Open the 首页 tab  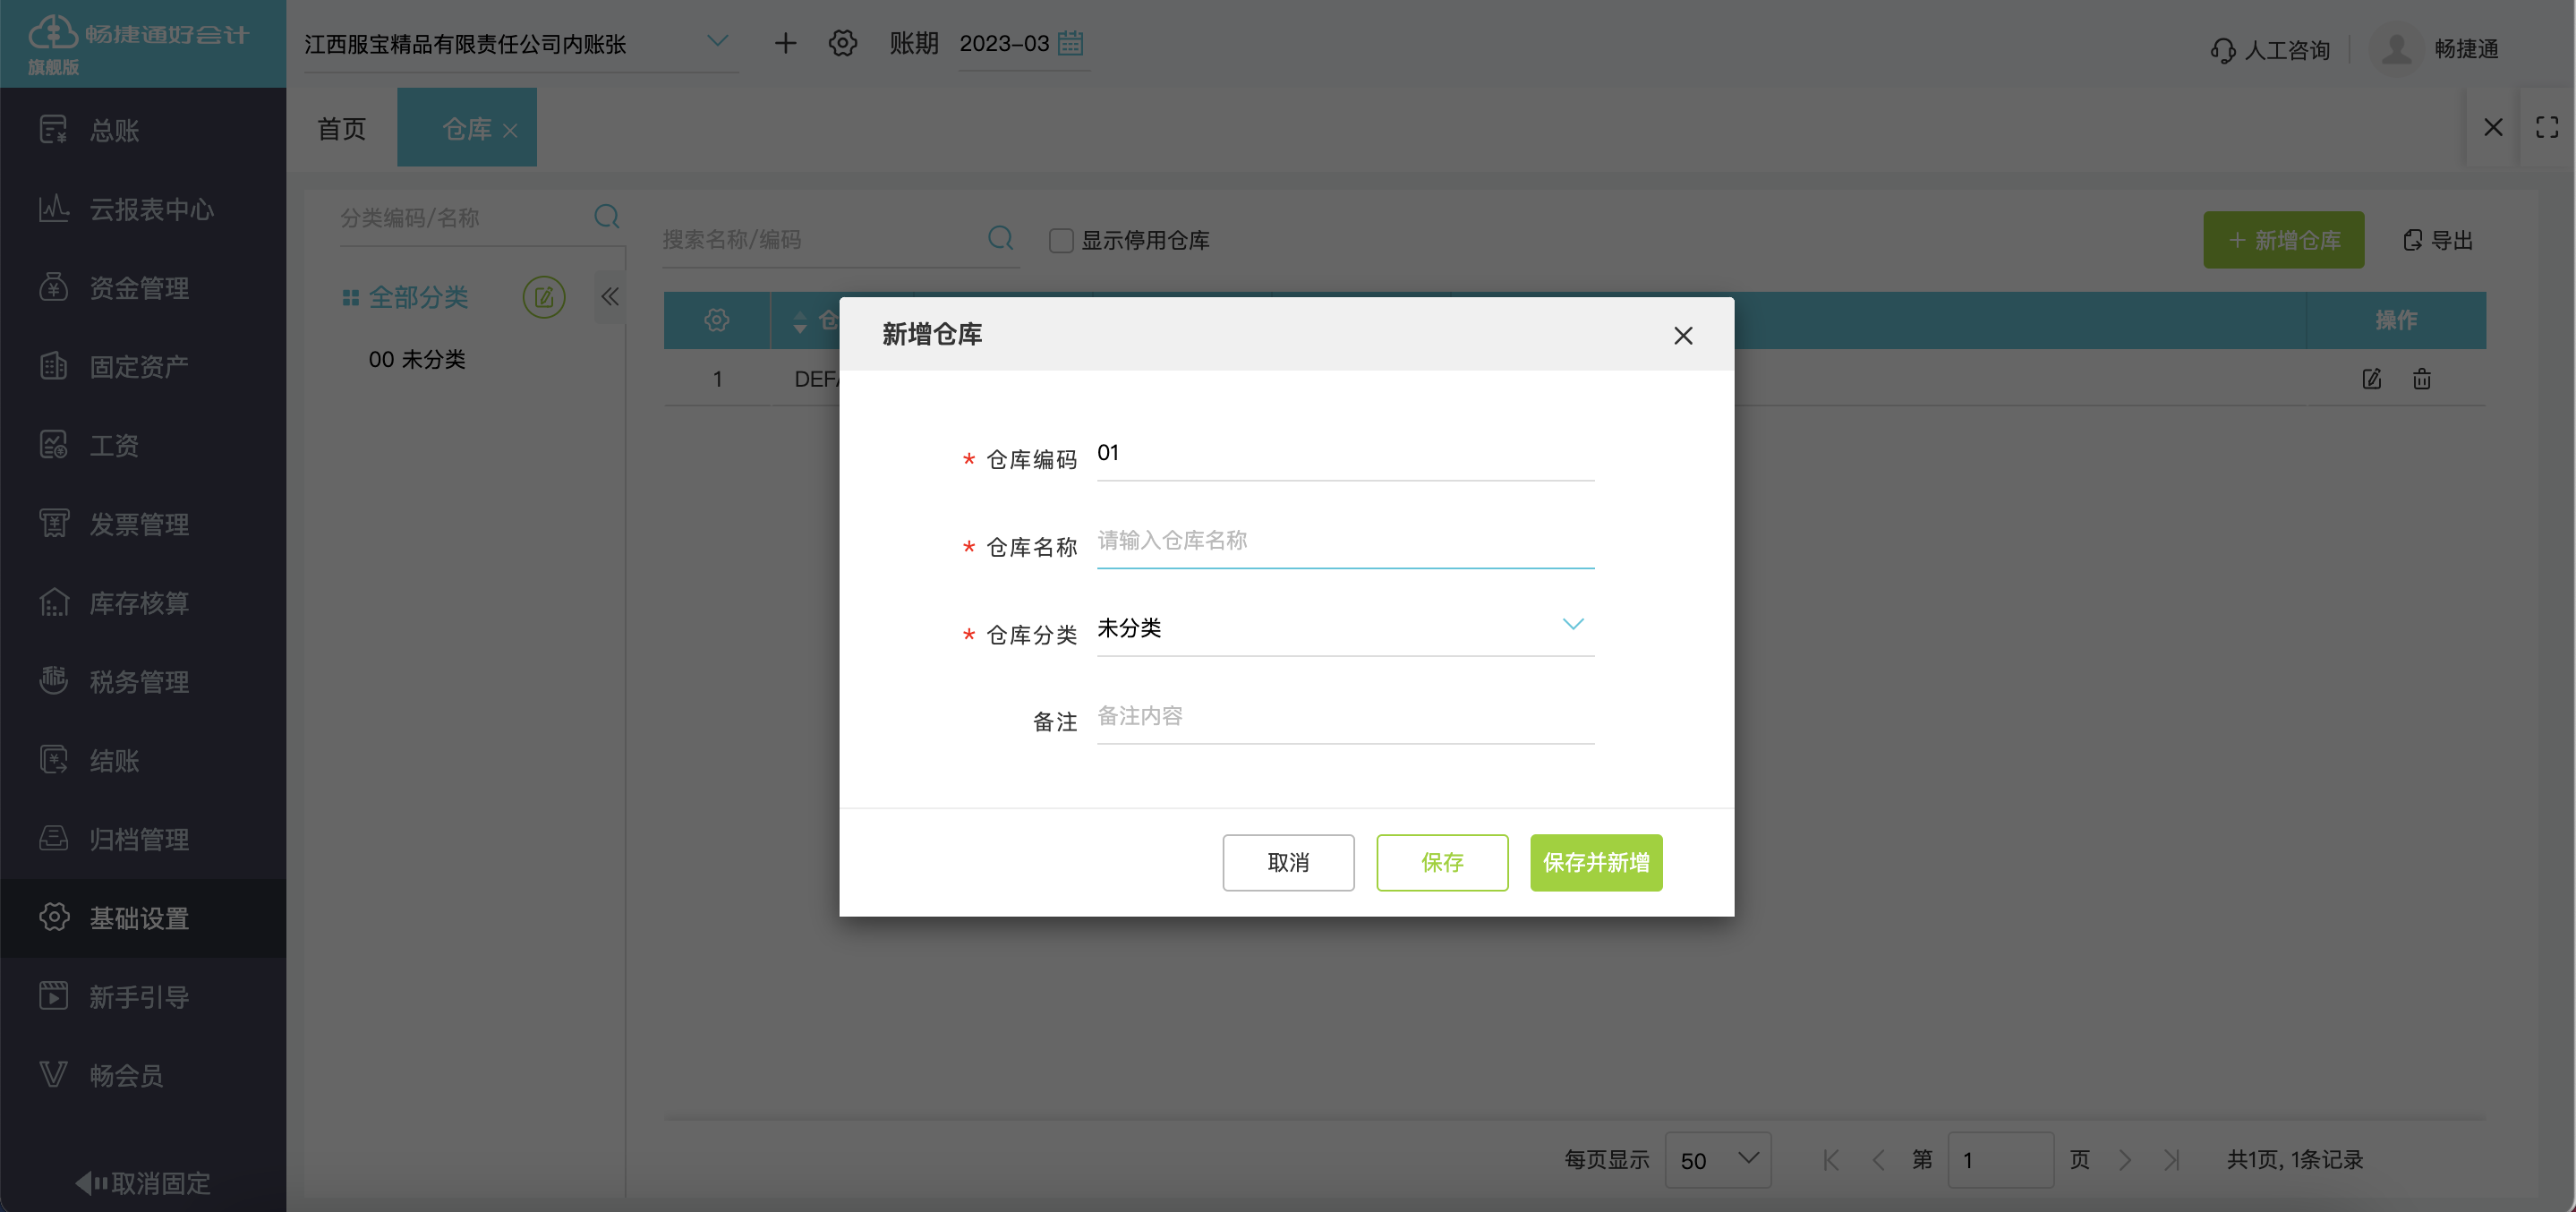[342, 128]
